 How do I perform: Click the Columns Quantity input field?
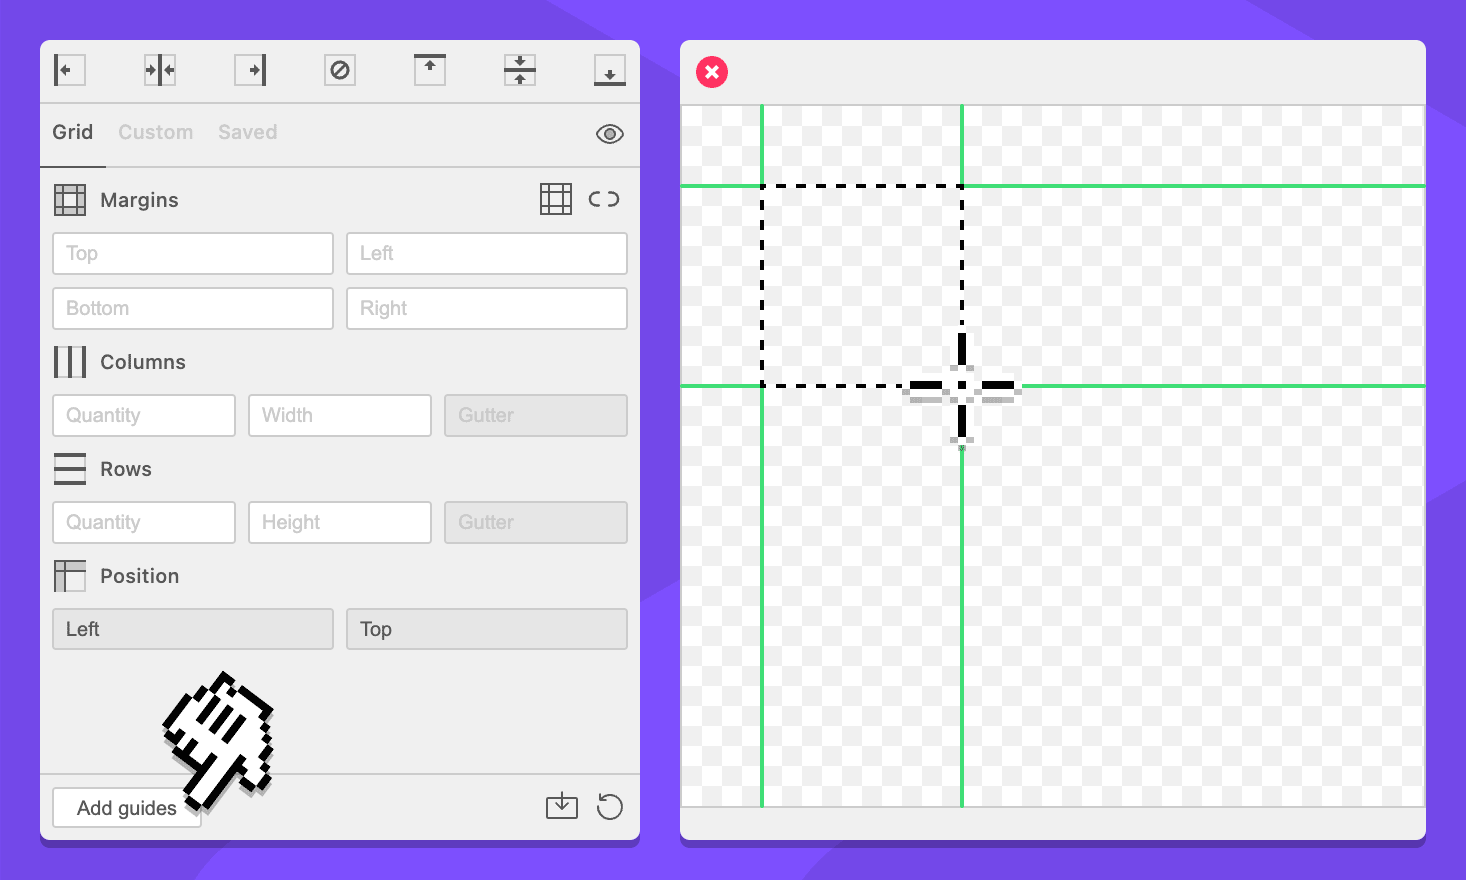click(x=144, y=415)
